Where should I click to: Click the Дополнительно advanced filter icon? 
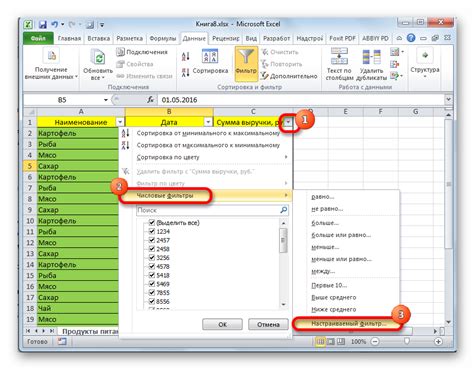click(x=265, y=76)
